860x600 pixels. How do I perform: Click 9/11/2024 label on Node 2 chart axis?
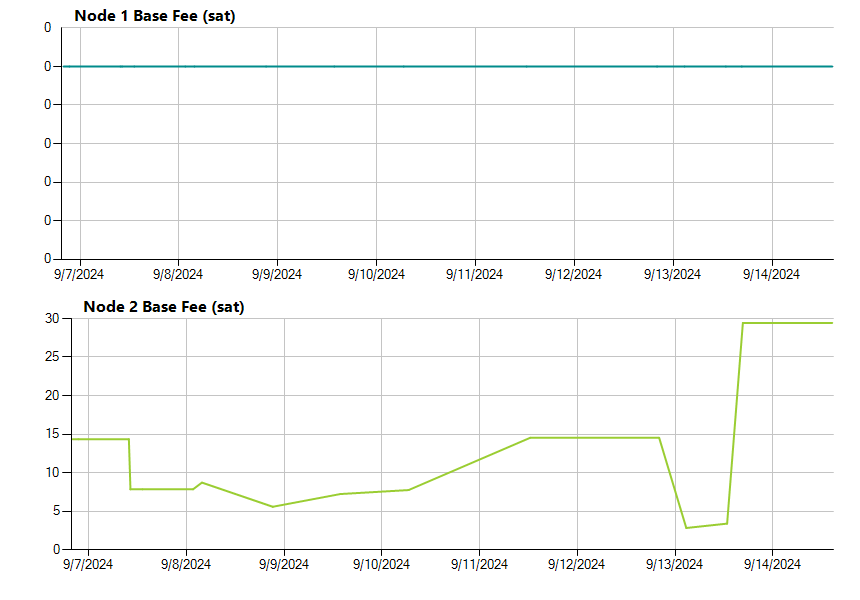(479, 565)
